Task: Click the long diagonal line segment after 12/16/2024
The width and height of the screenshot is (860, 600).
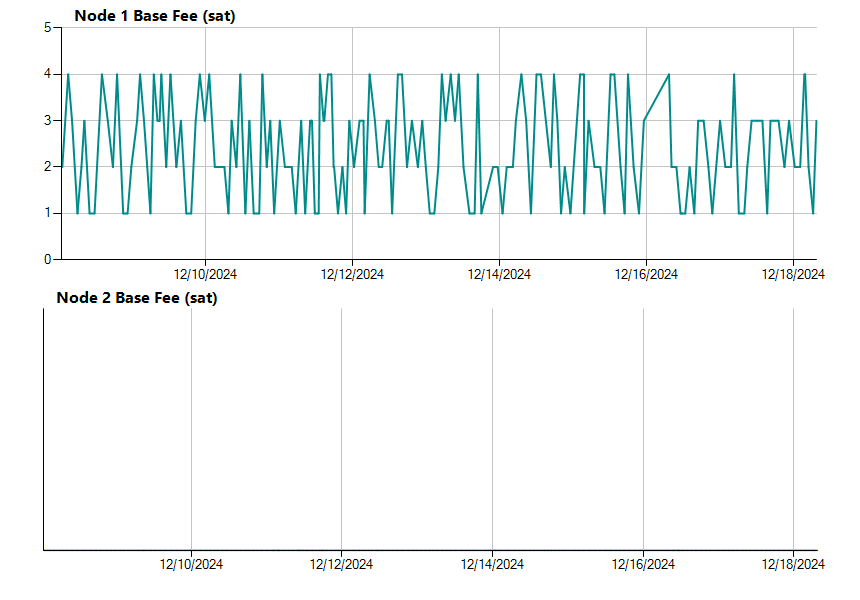Action: coord(656,97)
